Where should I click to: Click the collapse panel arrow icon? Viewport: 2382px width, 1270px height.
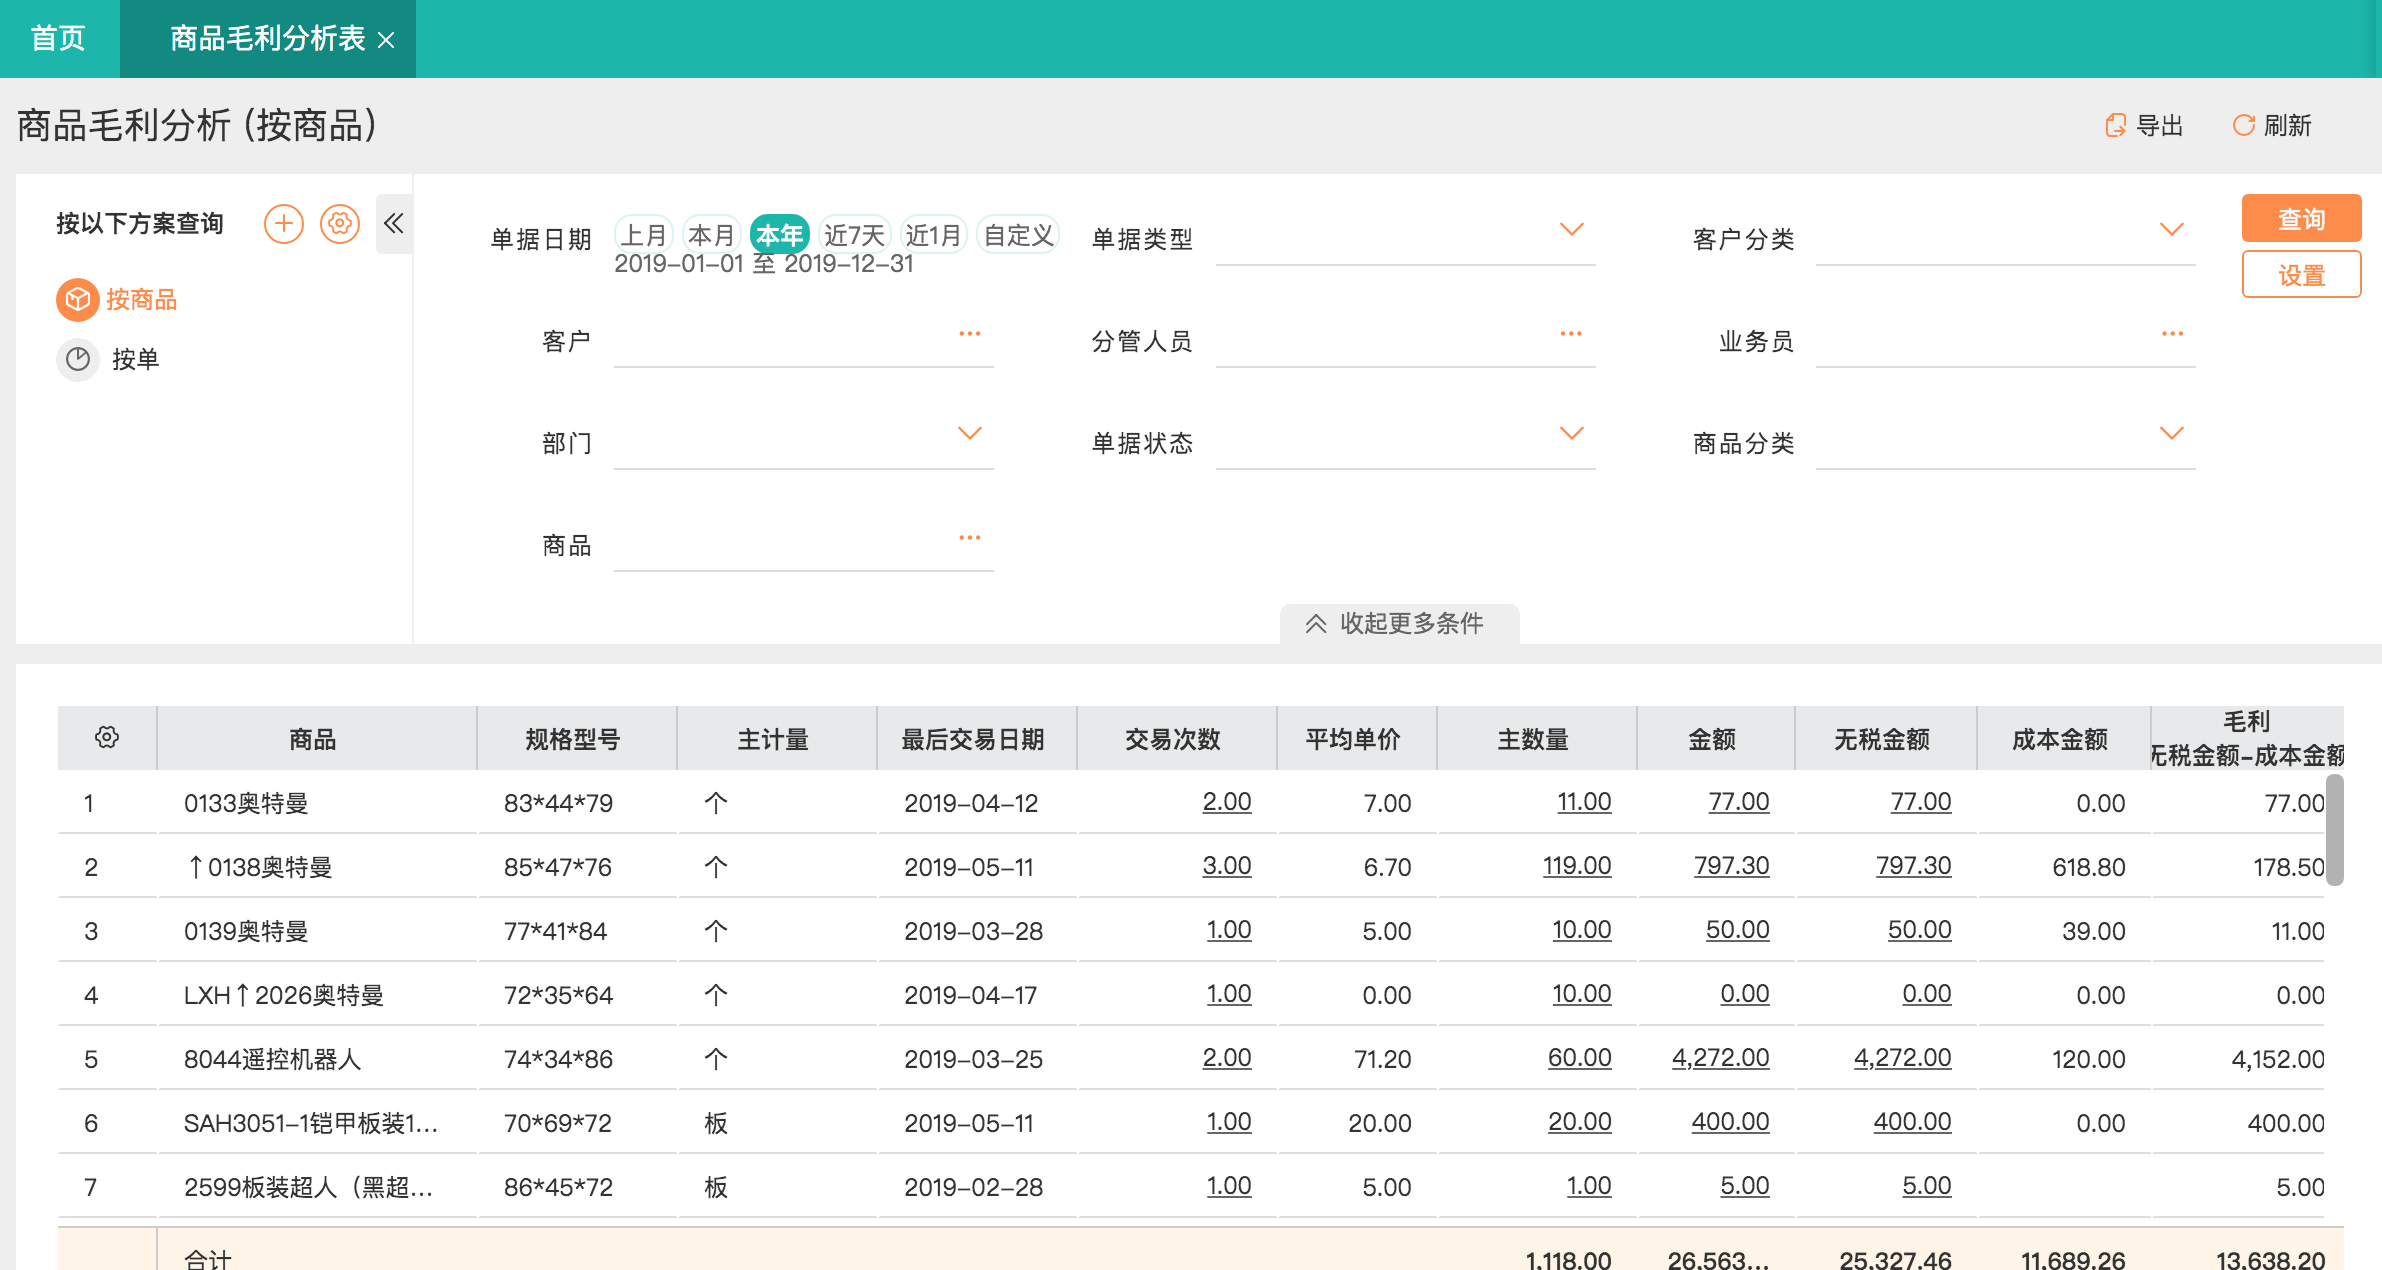click(394, 222)
